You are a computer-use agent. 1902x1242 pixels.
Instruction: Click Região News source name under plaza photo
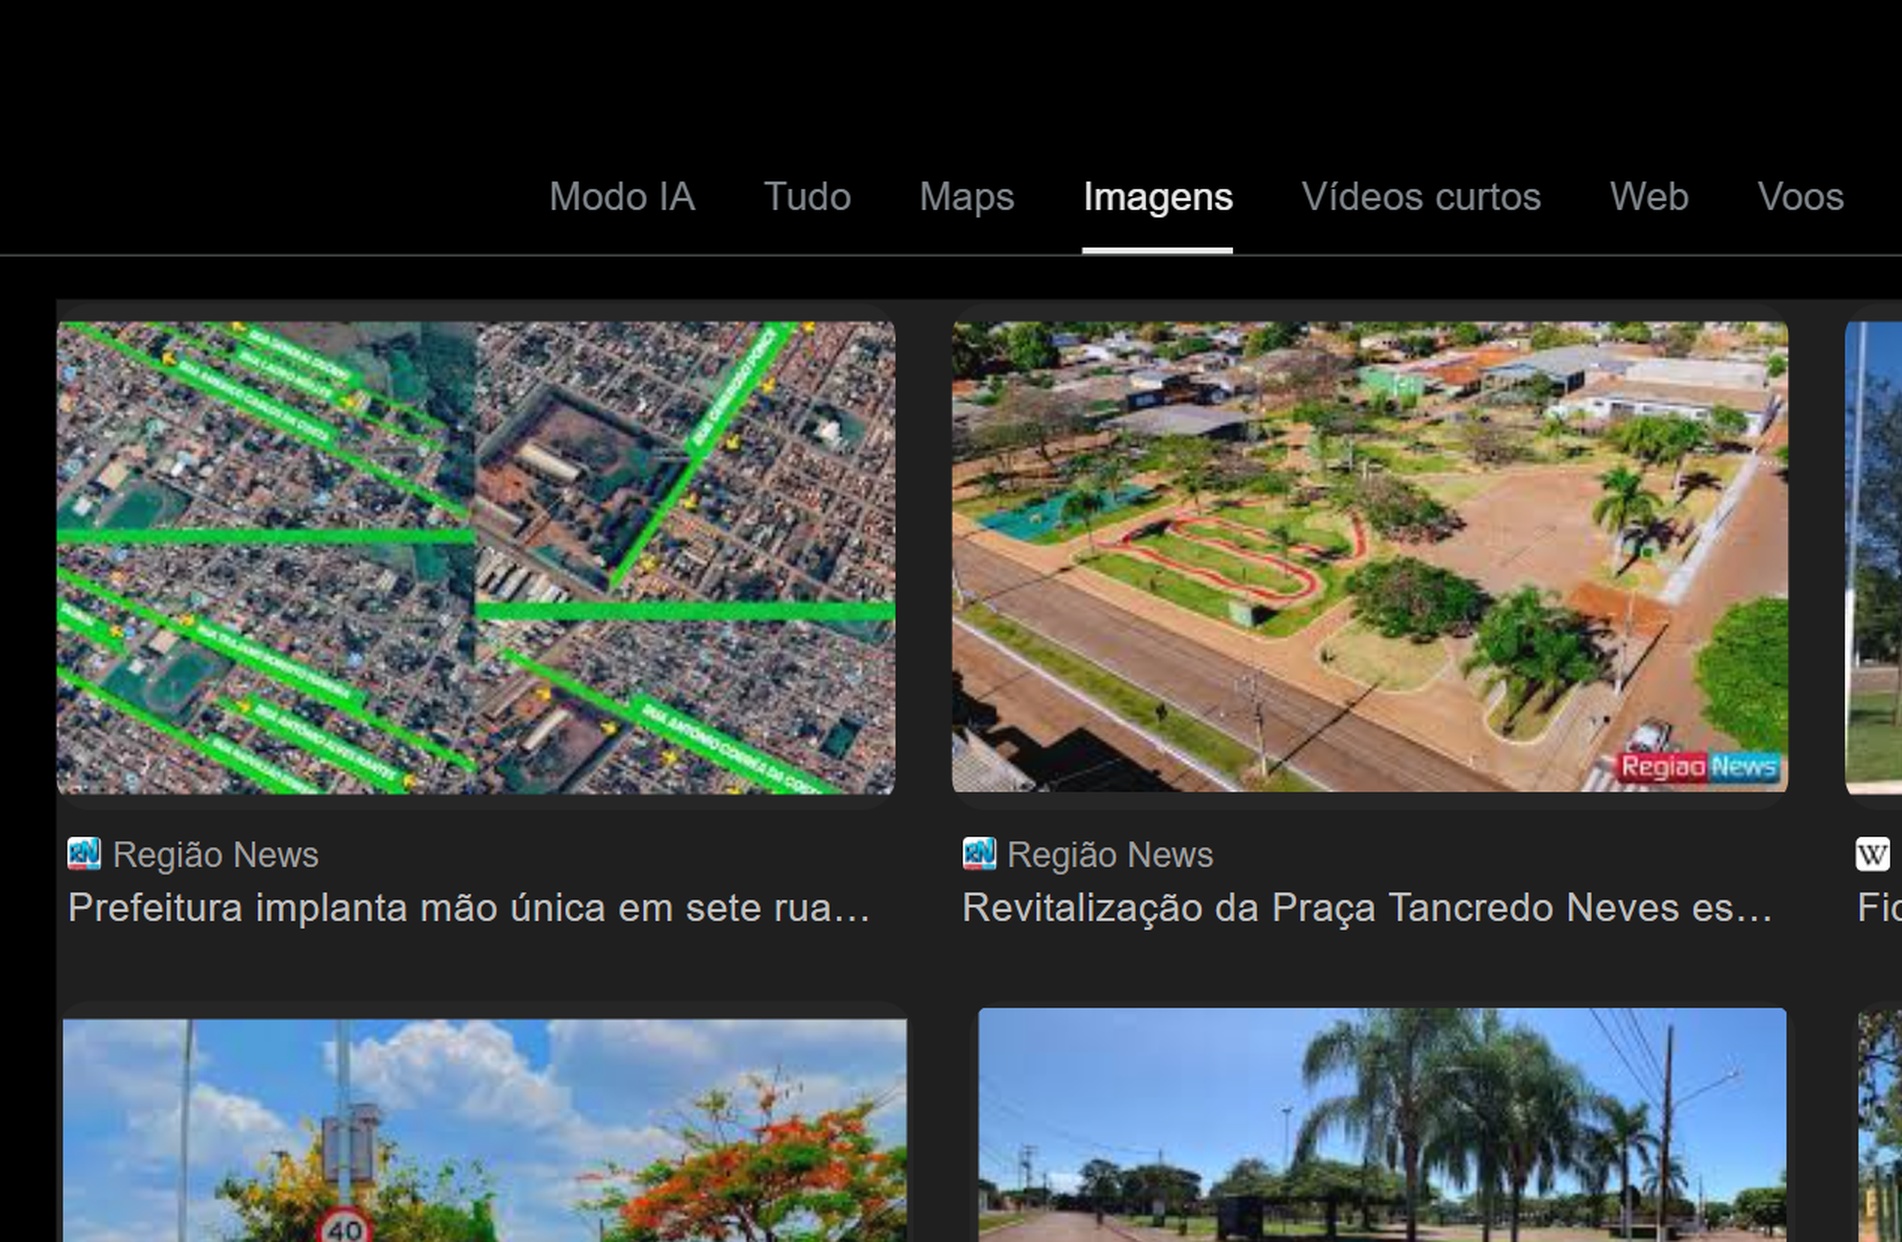(1110, 855)
